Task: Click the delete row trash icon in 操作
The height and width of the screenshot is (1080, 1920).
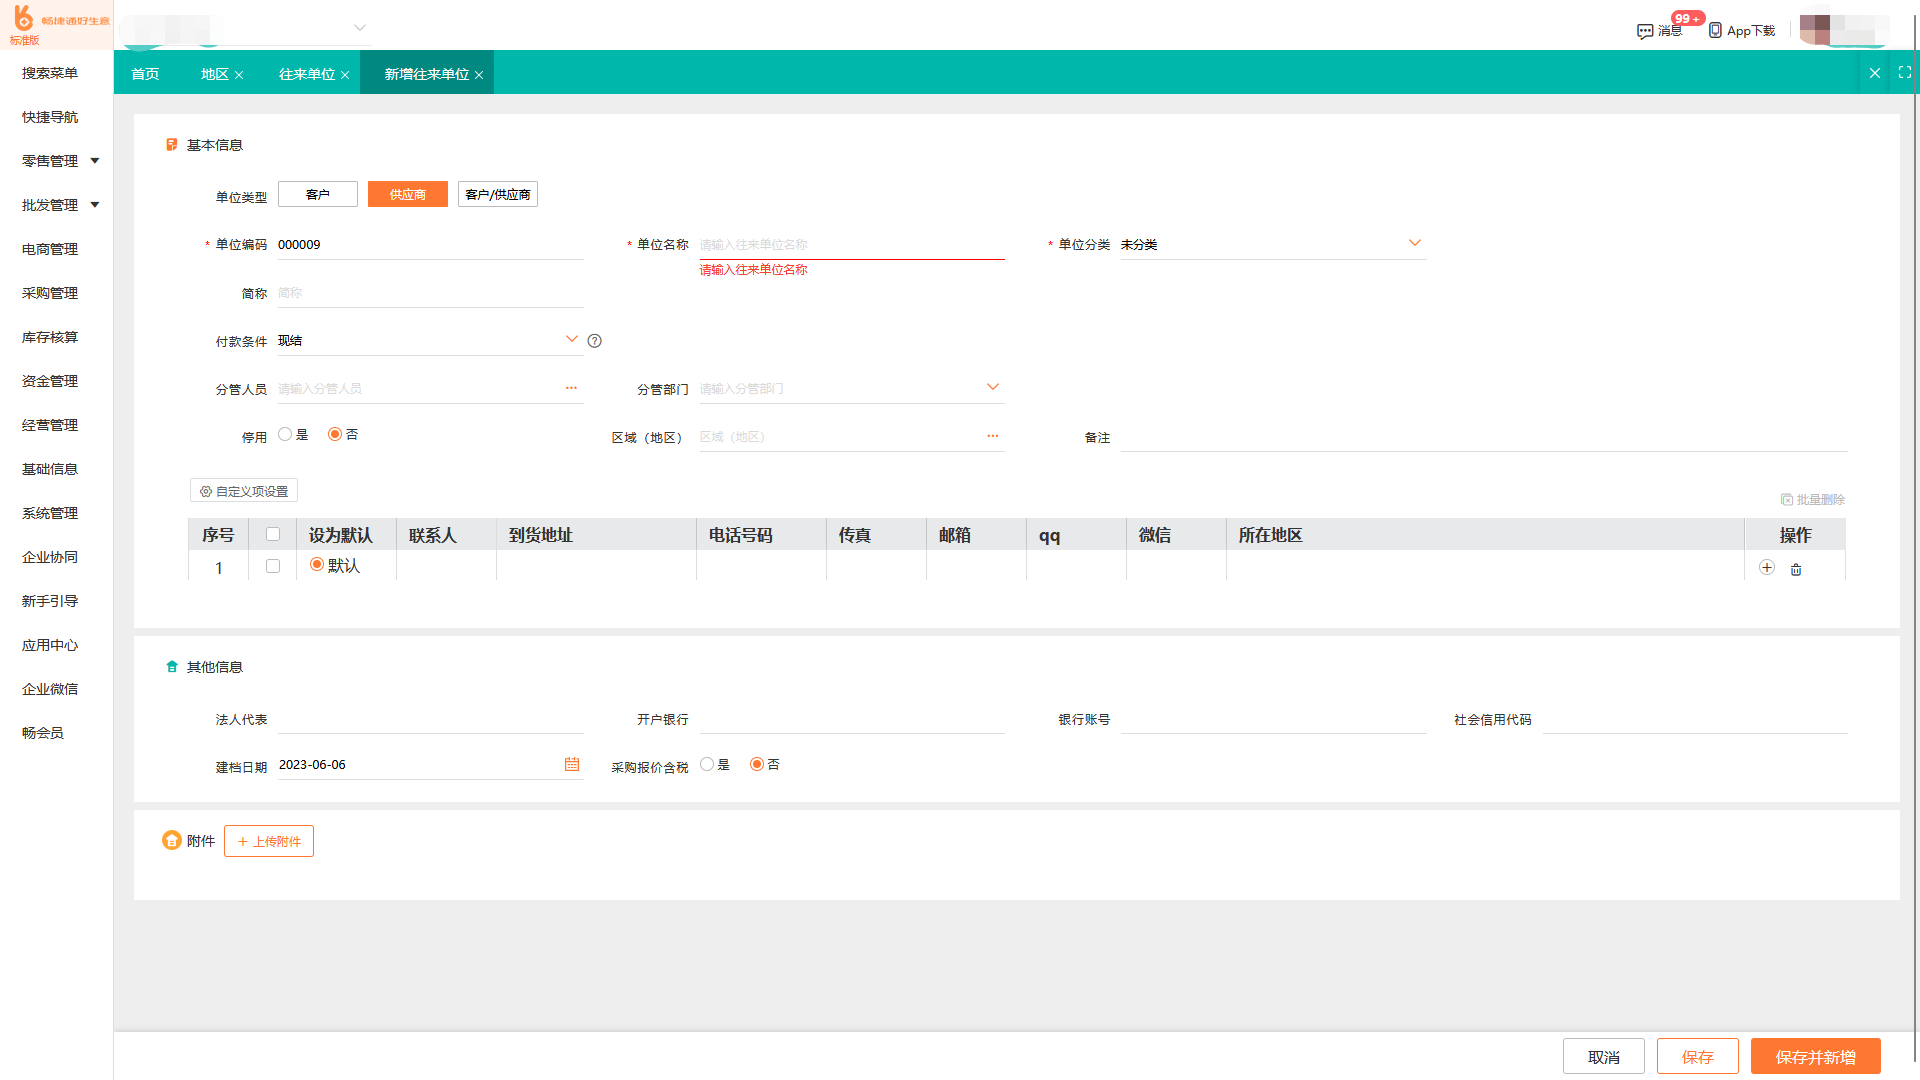Action: point(1795,570)
